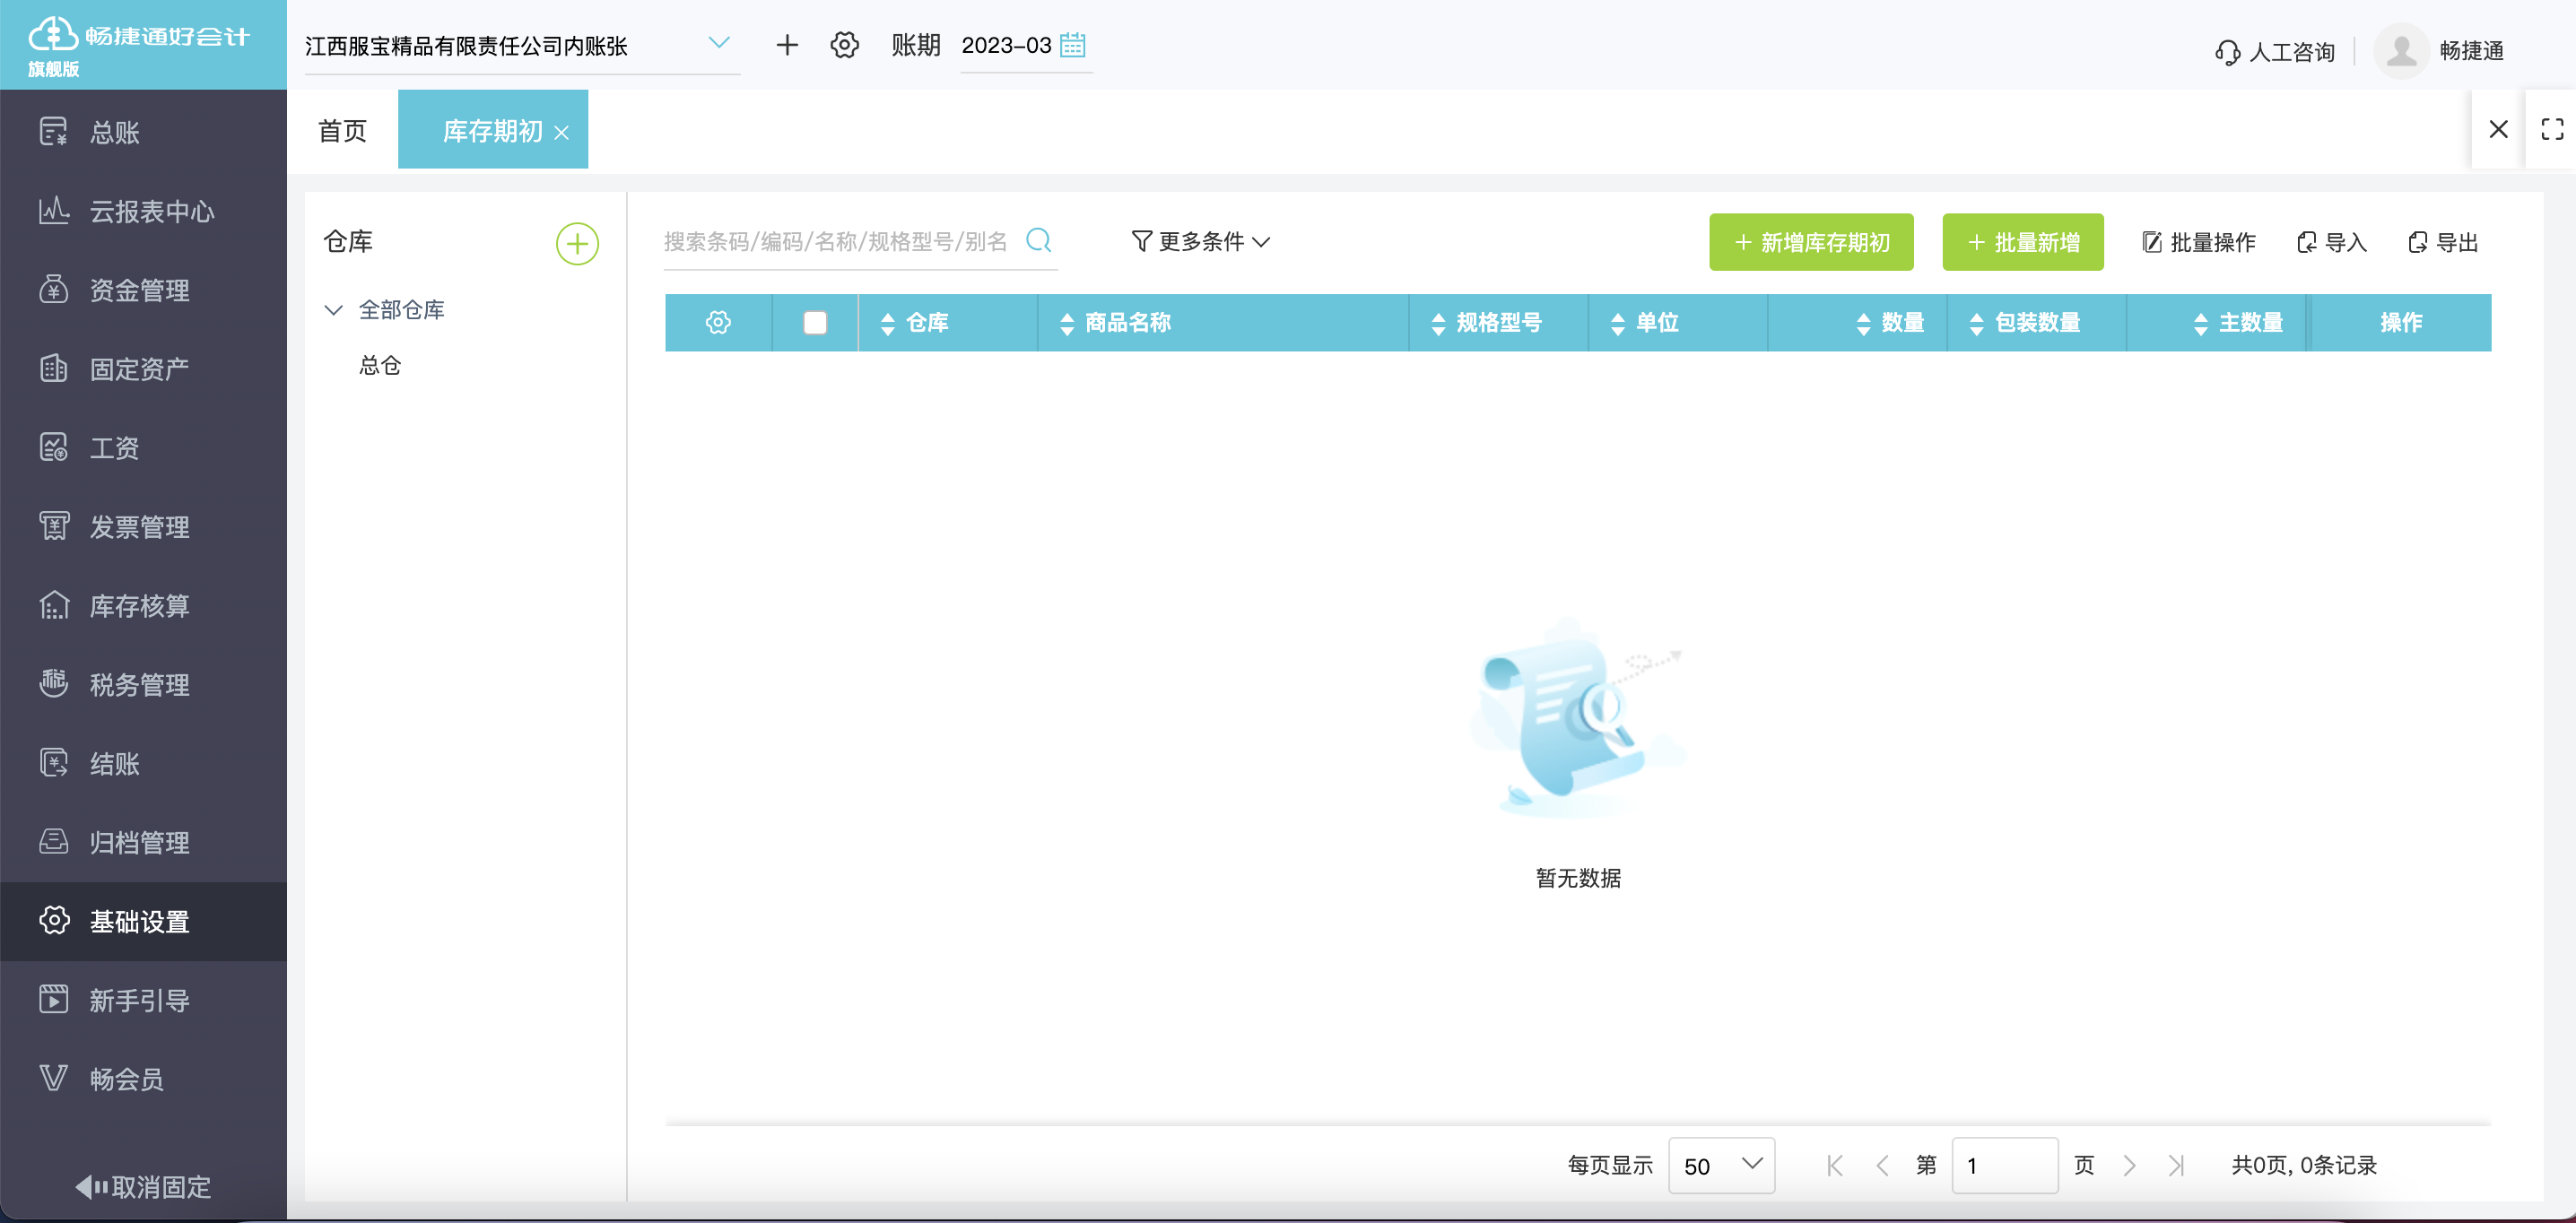This screenshot has width=2576, height=1223.
Task: Click the 批量新增 button
Action: click(x=2024, y=241)
